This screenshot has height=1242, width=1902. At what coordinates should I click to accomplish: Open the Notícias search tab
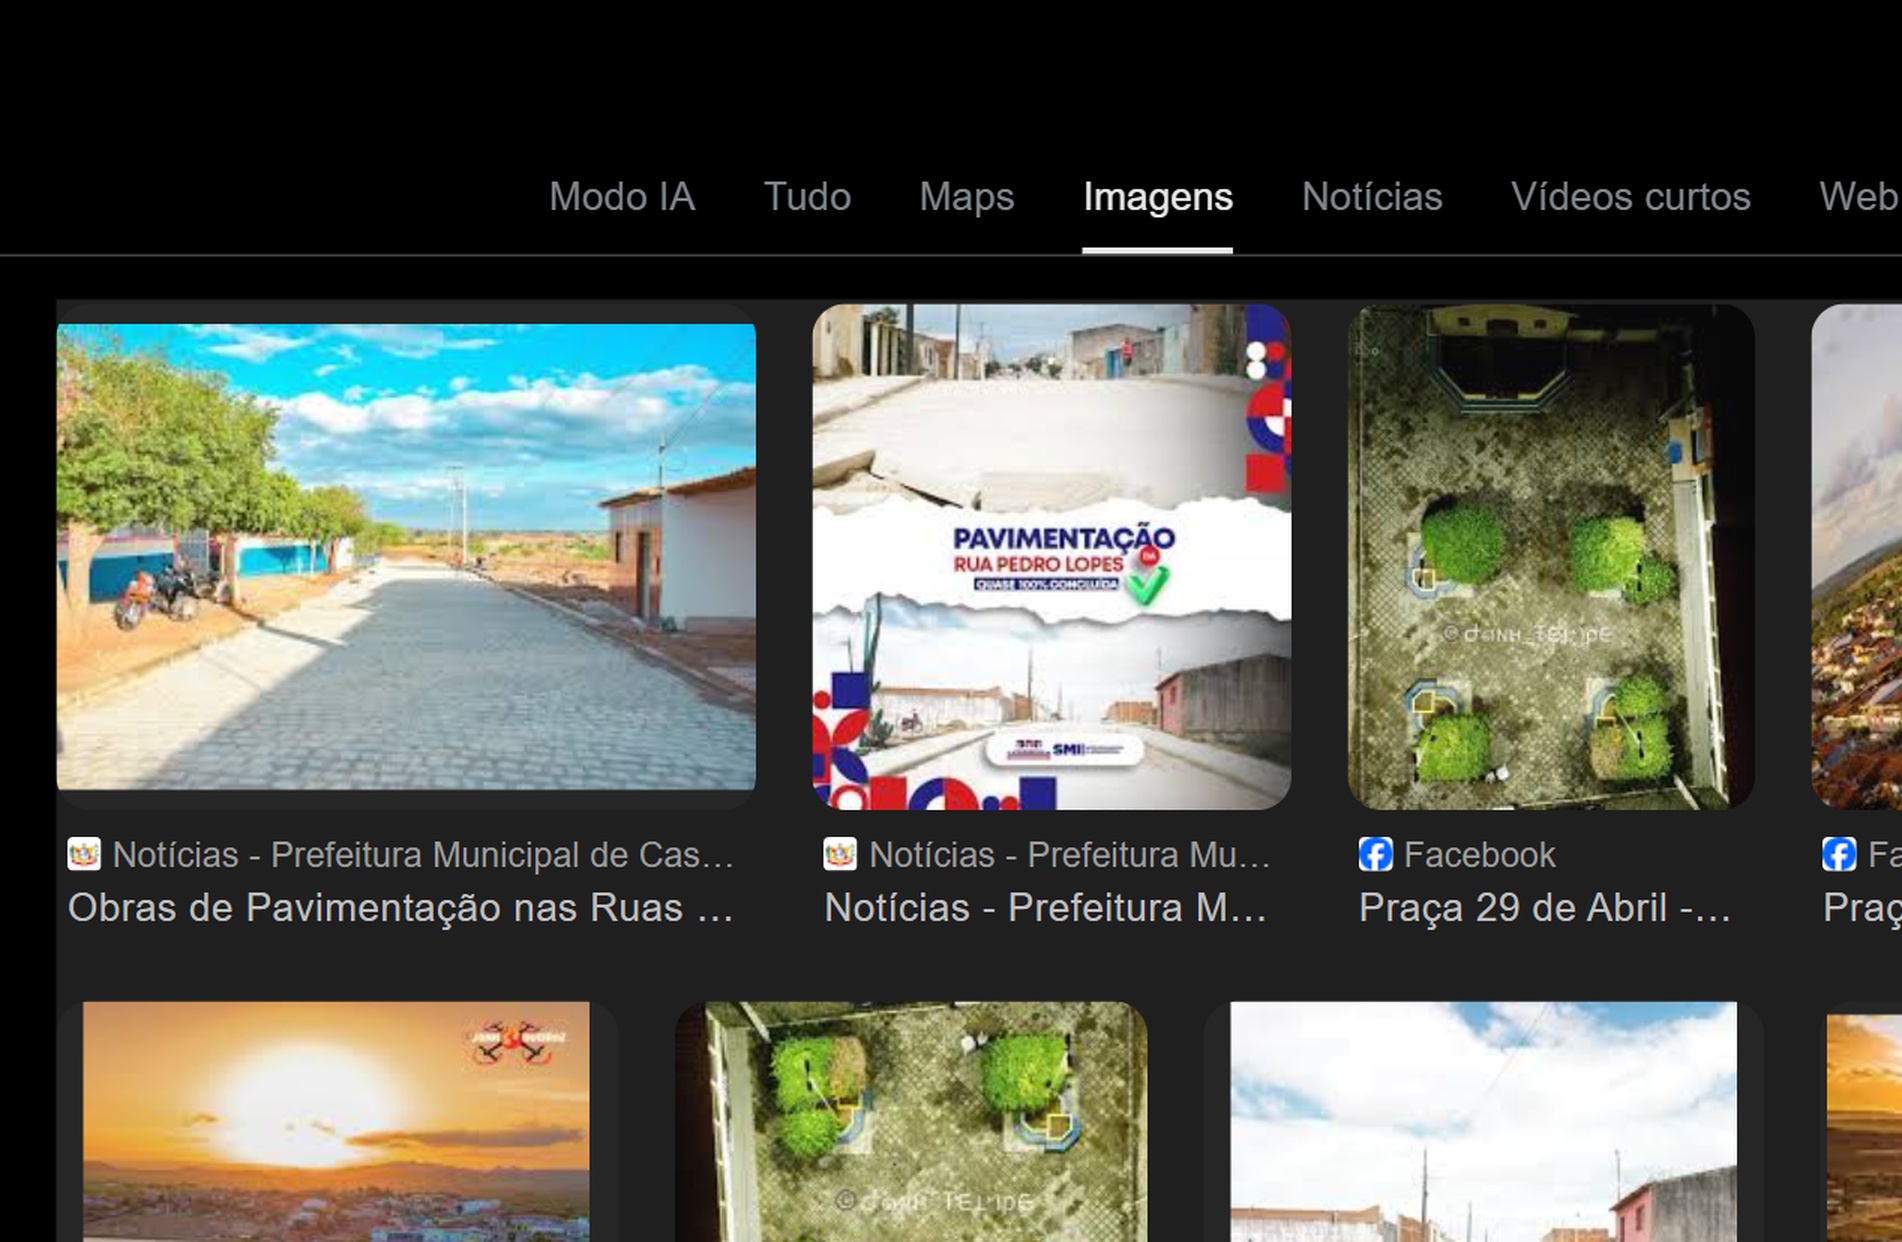point(1371,197)
